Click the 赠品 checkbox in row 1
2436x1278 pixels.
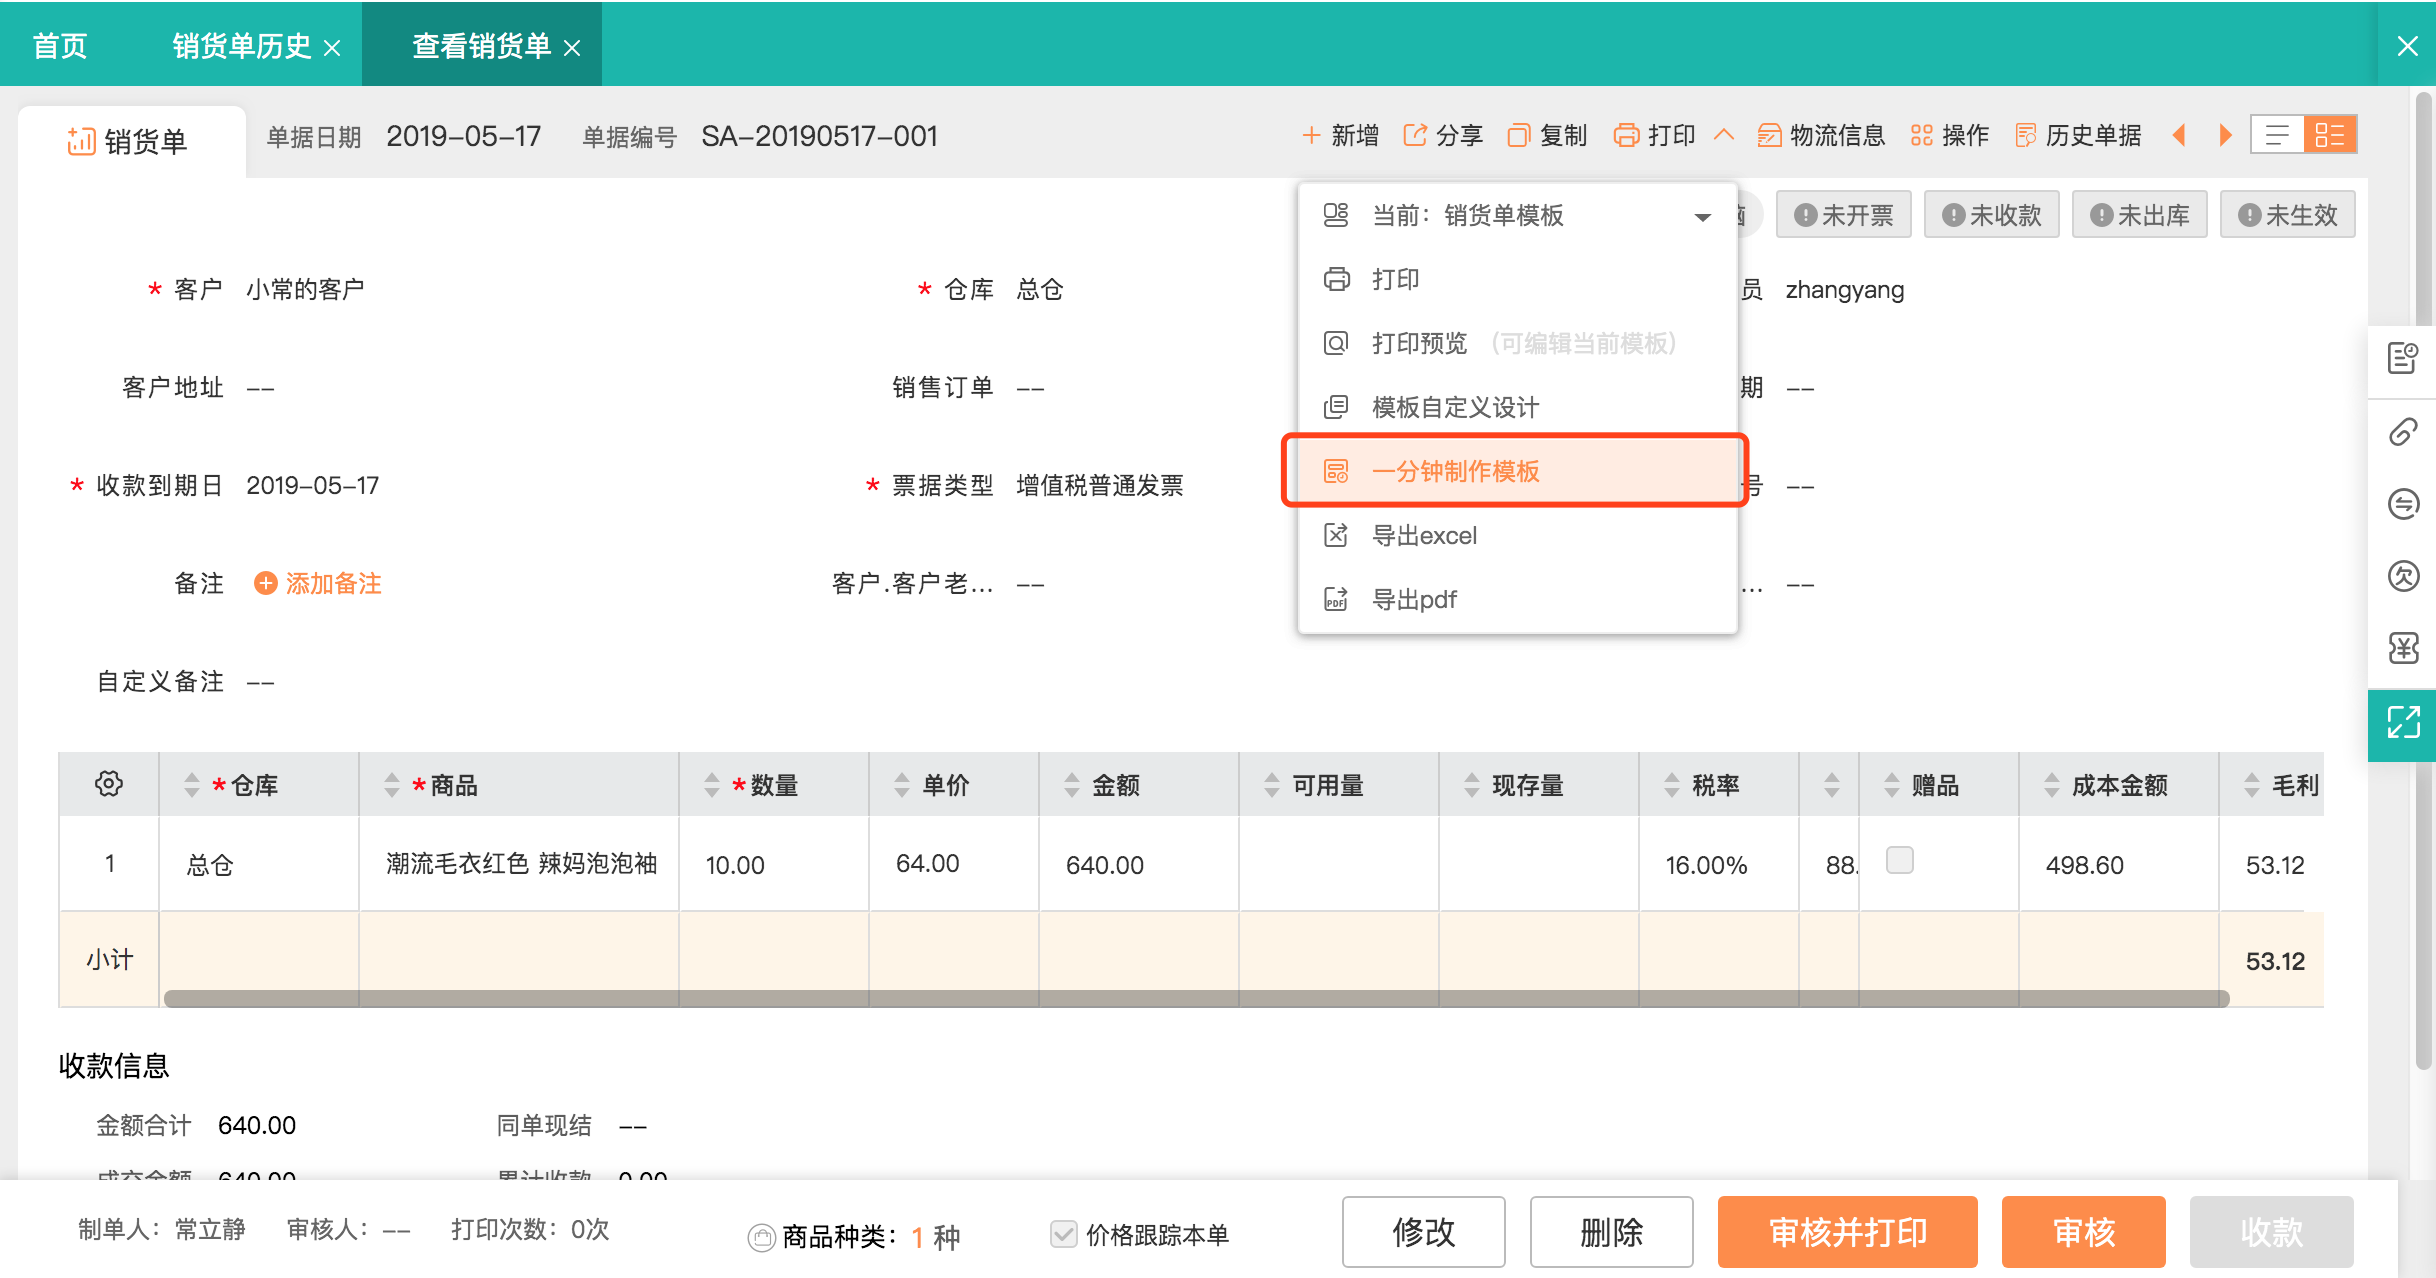click(1900, 859)
